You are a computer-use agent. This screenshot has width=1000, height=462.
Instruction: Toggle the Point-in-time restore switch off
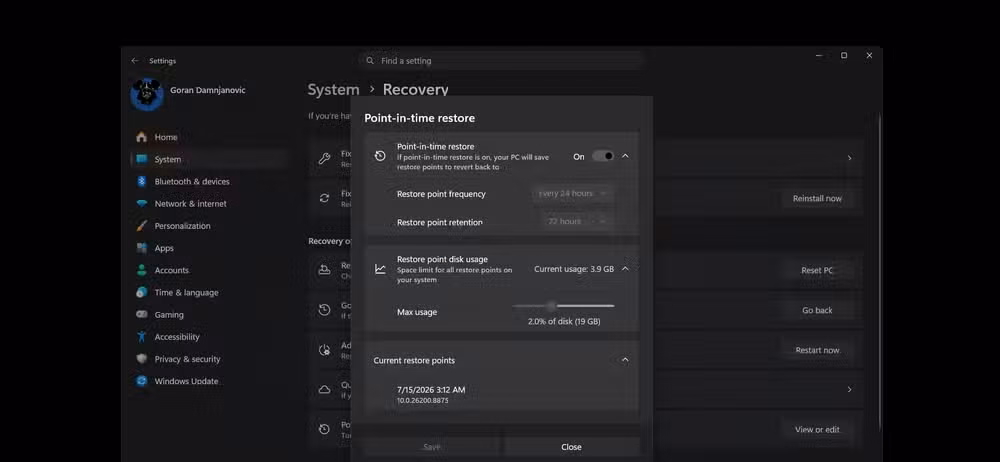(x=603, y=156)
